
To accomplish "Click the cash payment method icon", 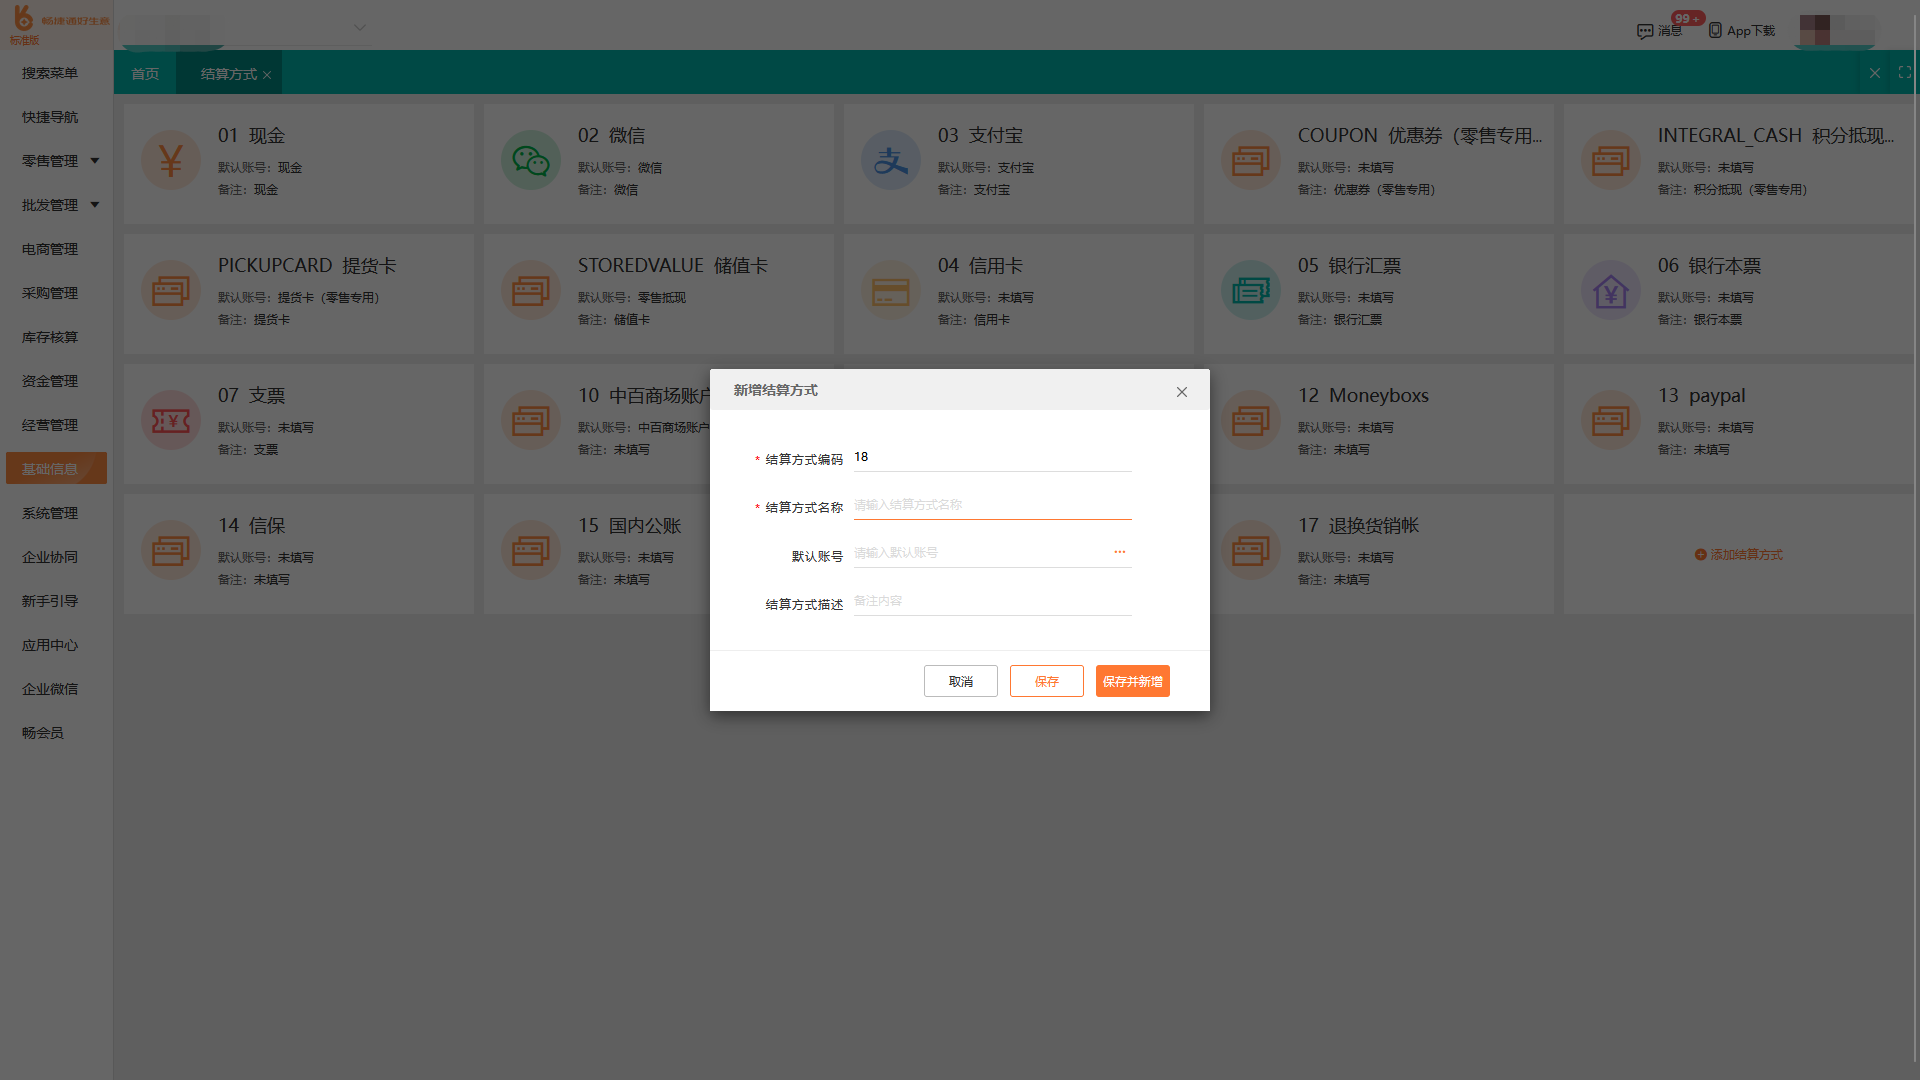I will coord(170,160).
